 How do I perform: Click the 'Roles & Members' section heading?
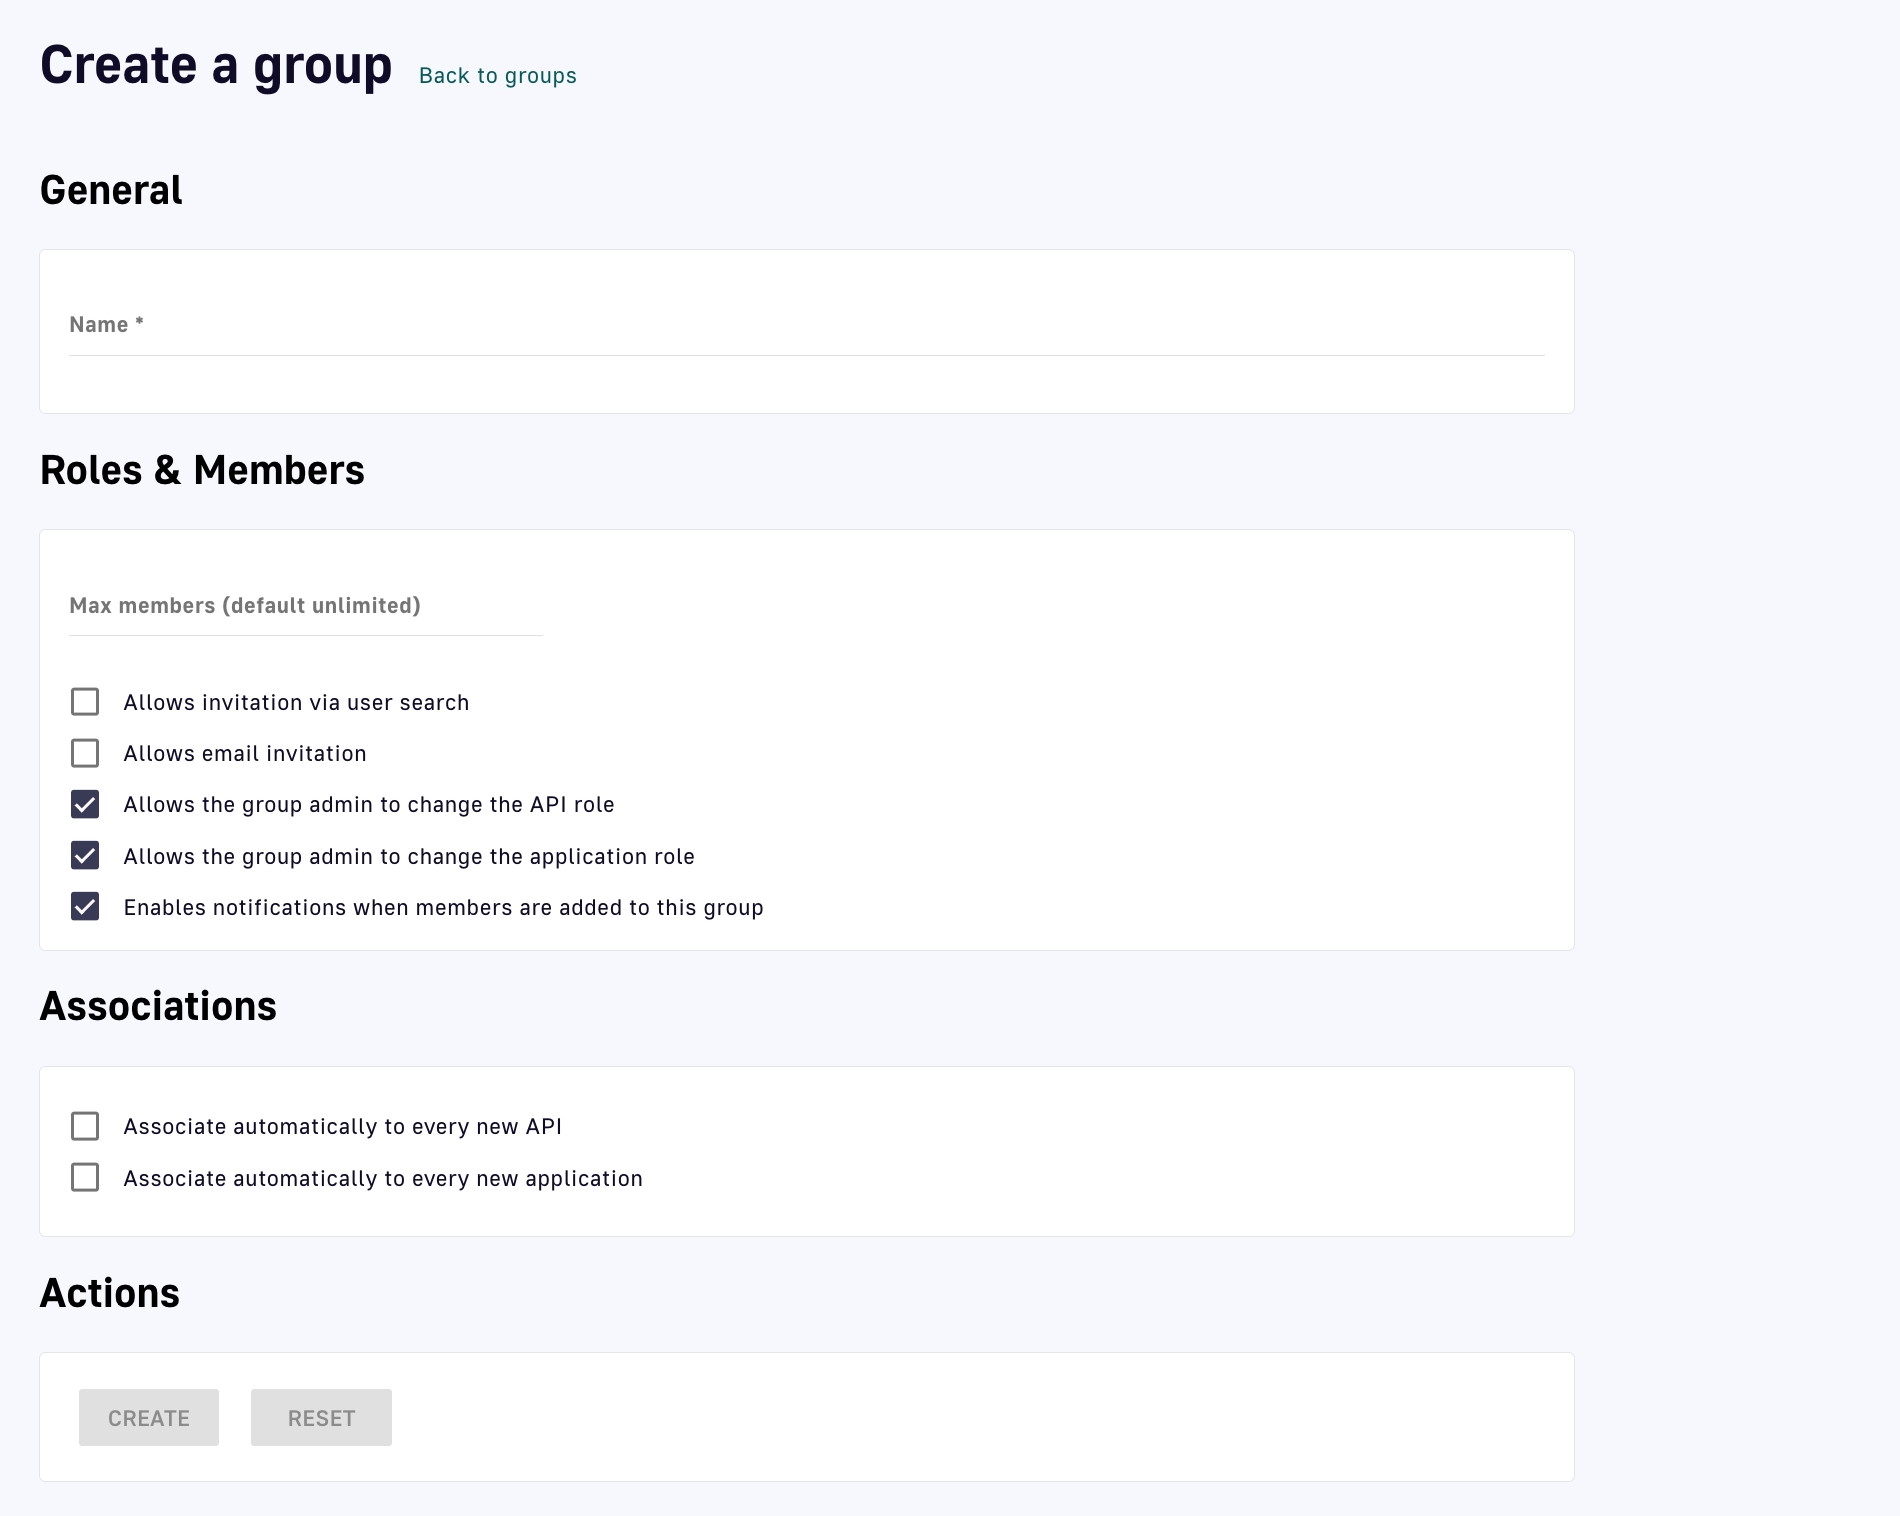coord(202,470)
